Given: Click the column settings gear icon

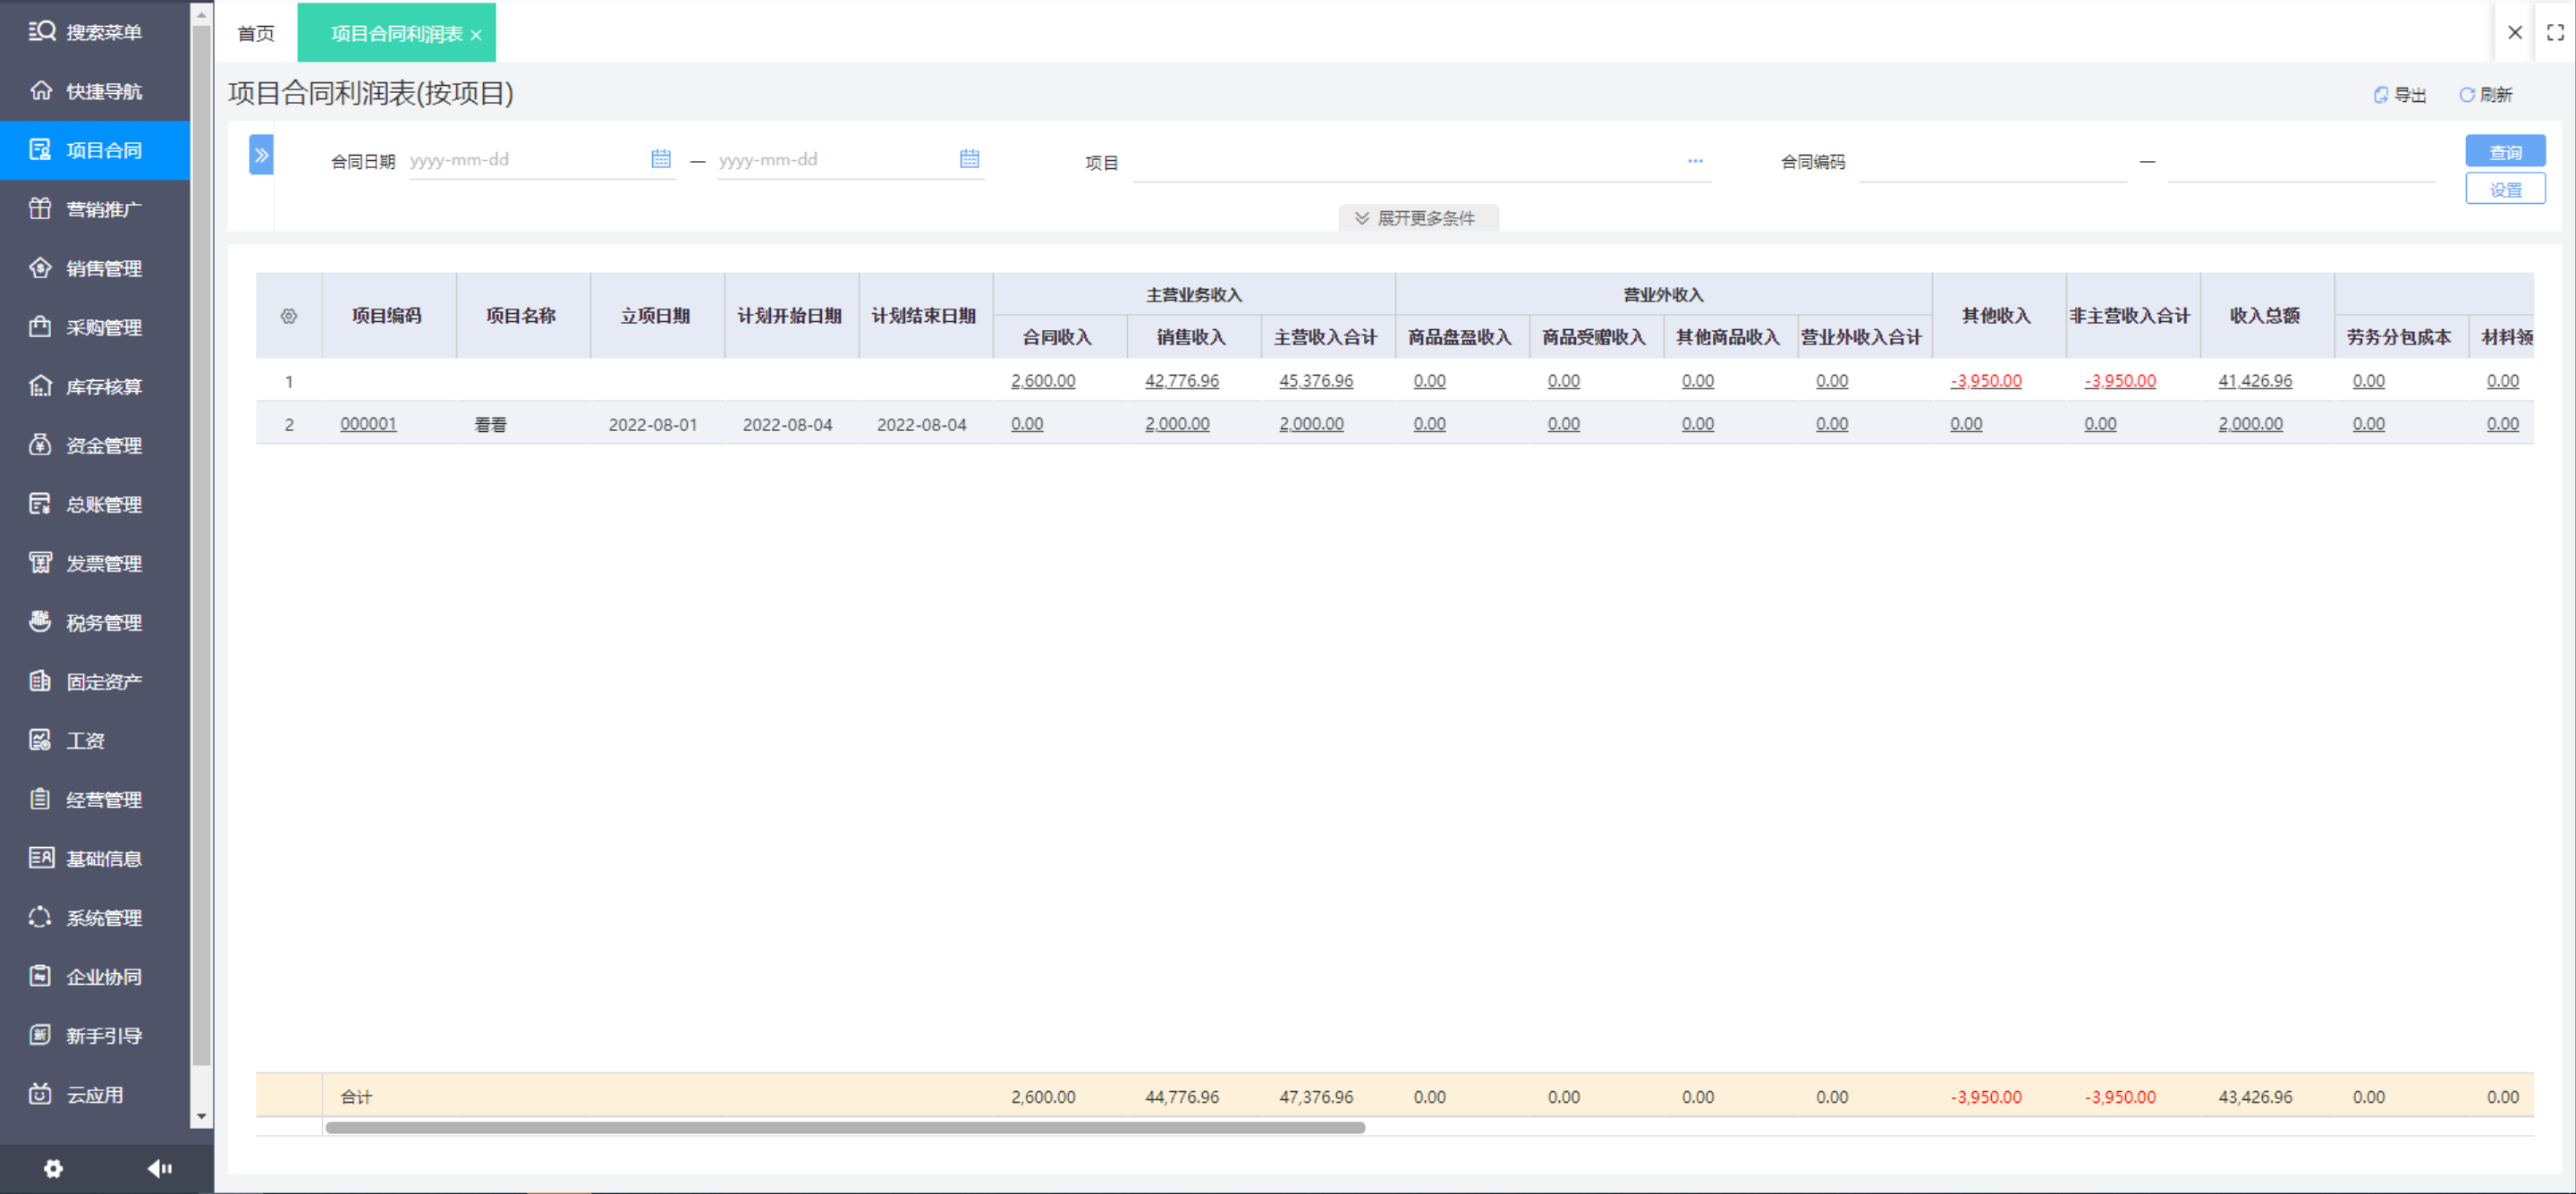Looking at the screenshot, I should [x=289, y=316].
